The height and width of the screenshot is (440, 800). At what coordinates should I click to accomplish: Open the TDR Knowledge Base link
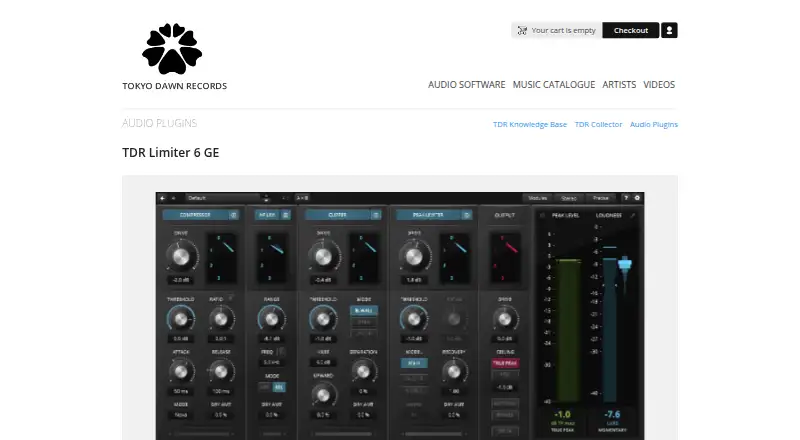(x=530, y=125)
